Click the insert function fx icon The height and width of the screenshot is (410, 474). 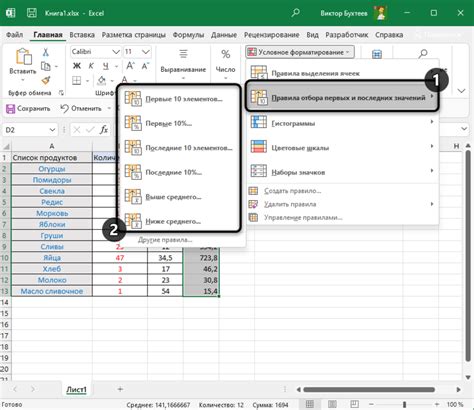point(104,130)
